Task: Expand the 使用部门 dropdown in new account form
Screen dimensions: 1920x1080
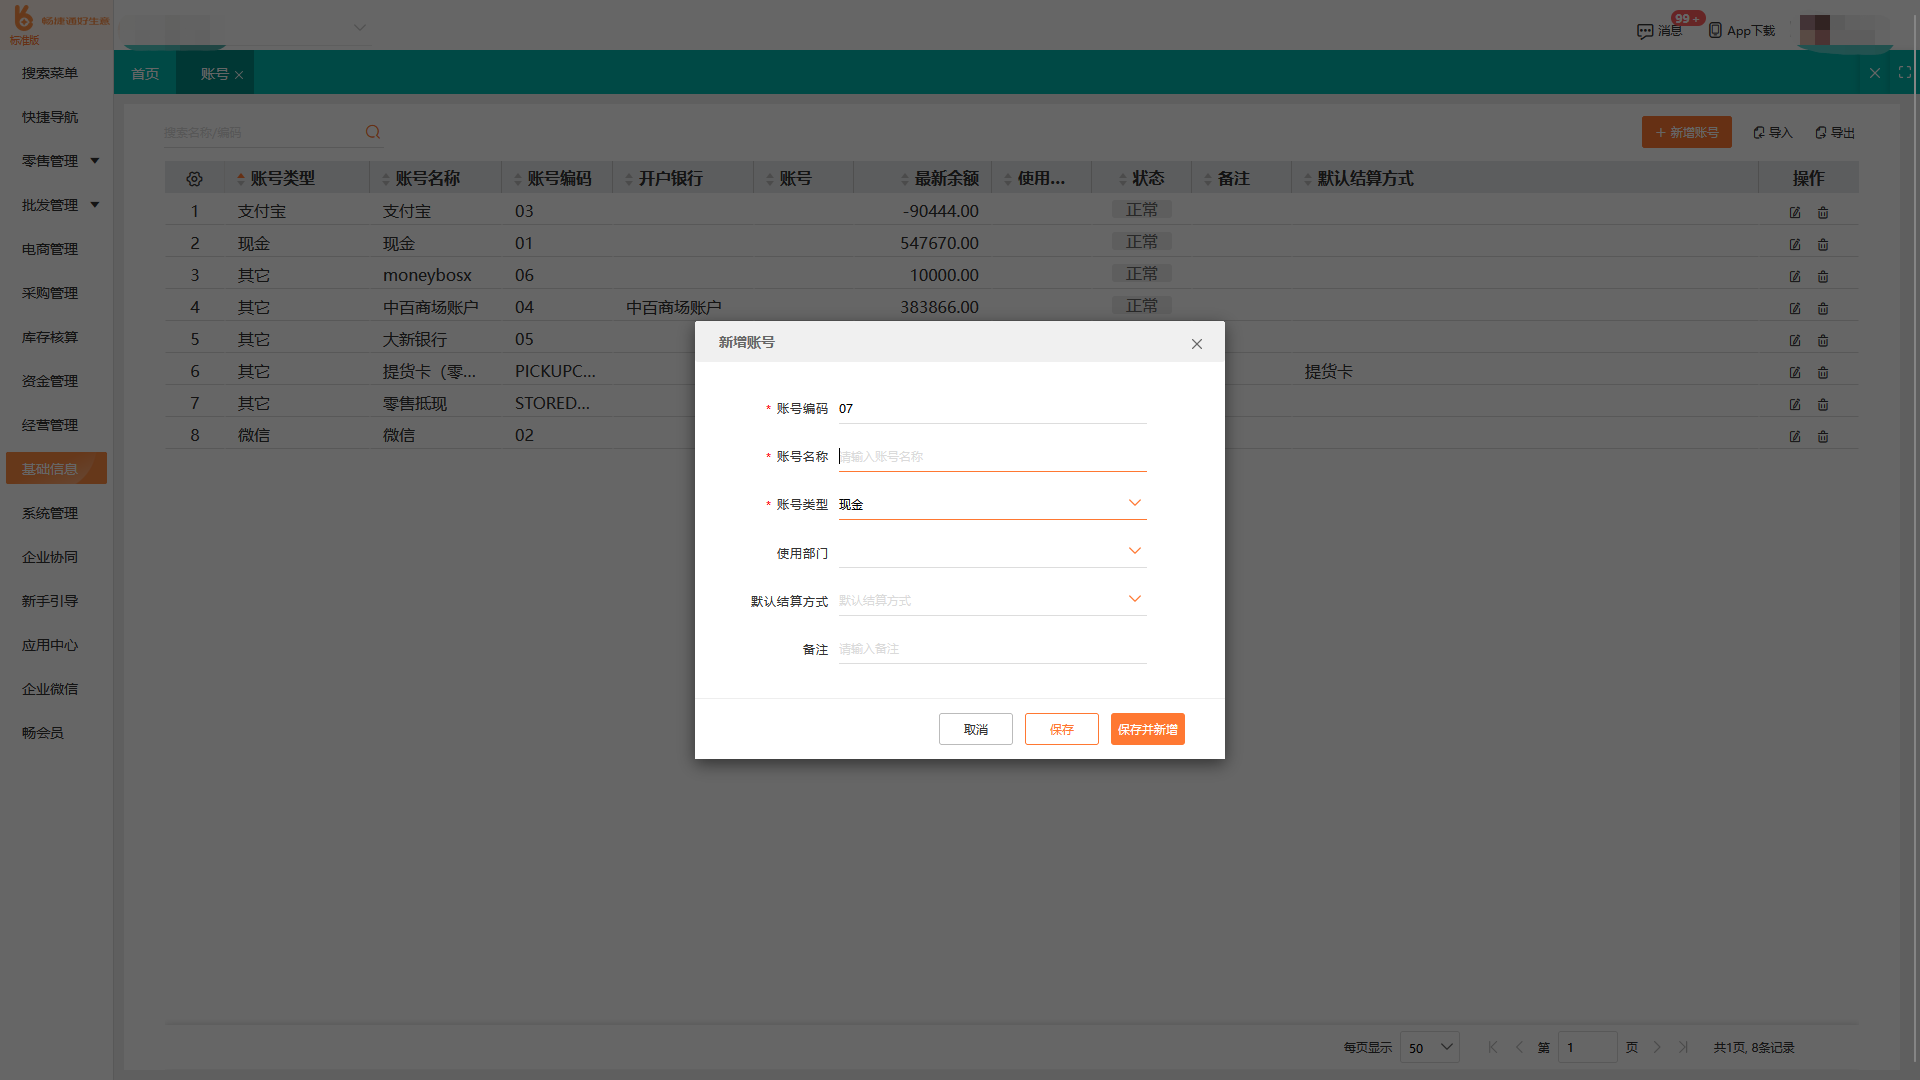Action: tap(1135, 551)
